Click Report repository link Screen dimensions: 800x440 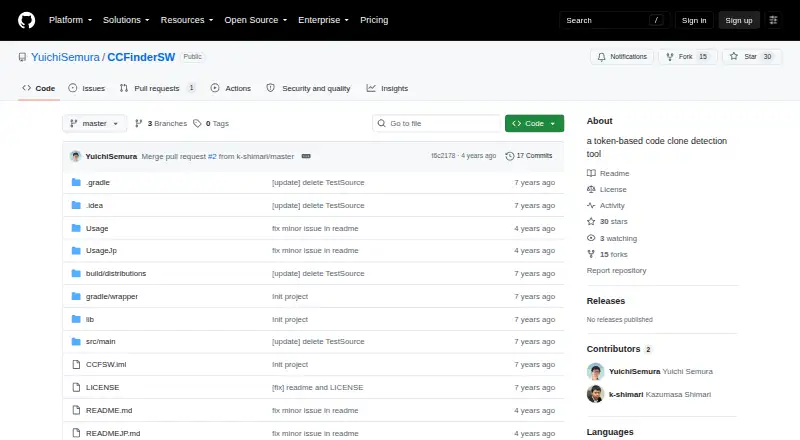pos(616,271)
